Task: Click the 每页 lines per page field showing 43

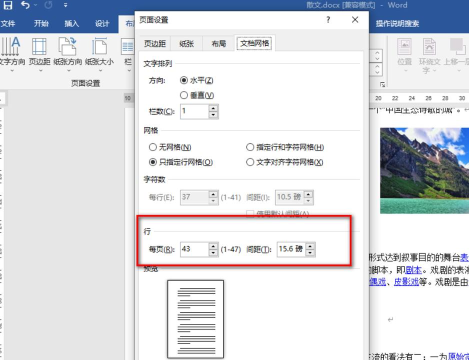Action: click(195, 249)
